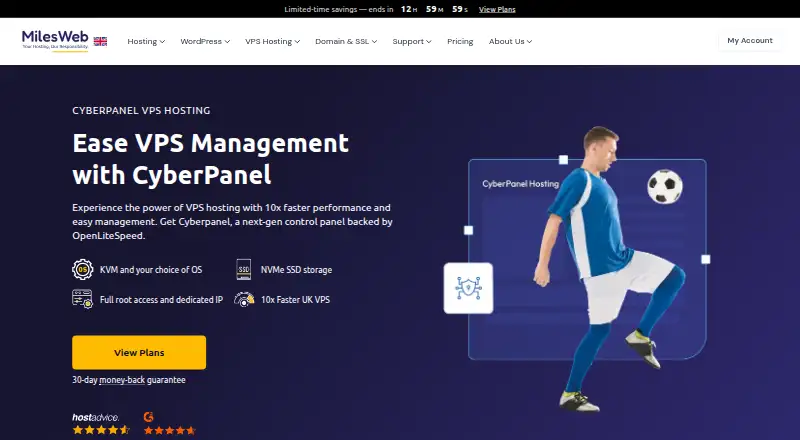Click the soccer ball image
The height and width of the screenshot is (440, 800).
click(x=665, y=186)
